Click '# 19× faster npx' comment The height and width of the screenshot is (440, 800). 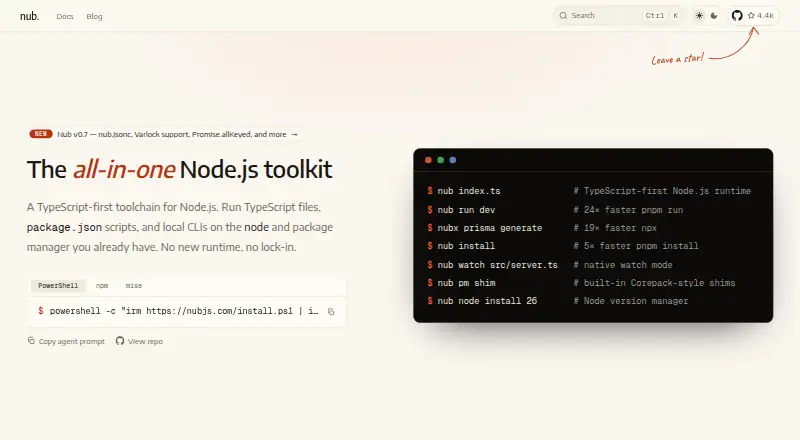click(615, 228)
